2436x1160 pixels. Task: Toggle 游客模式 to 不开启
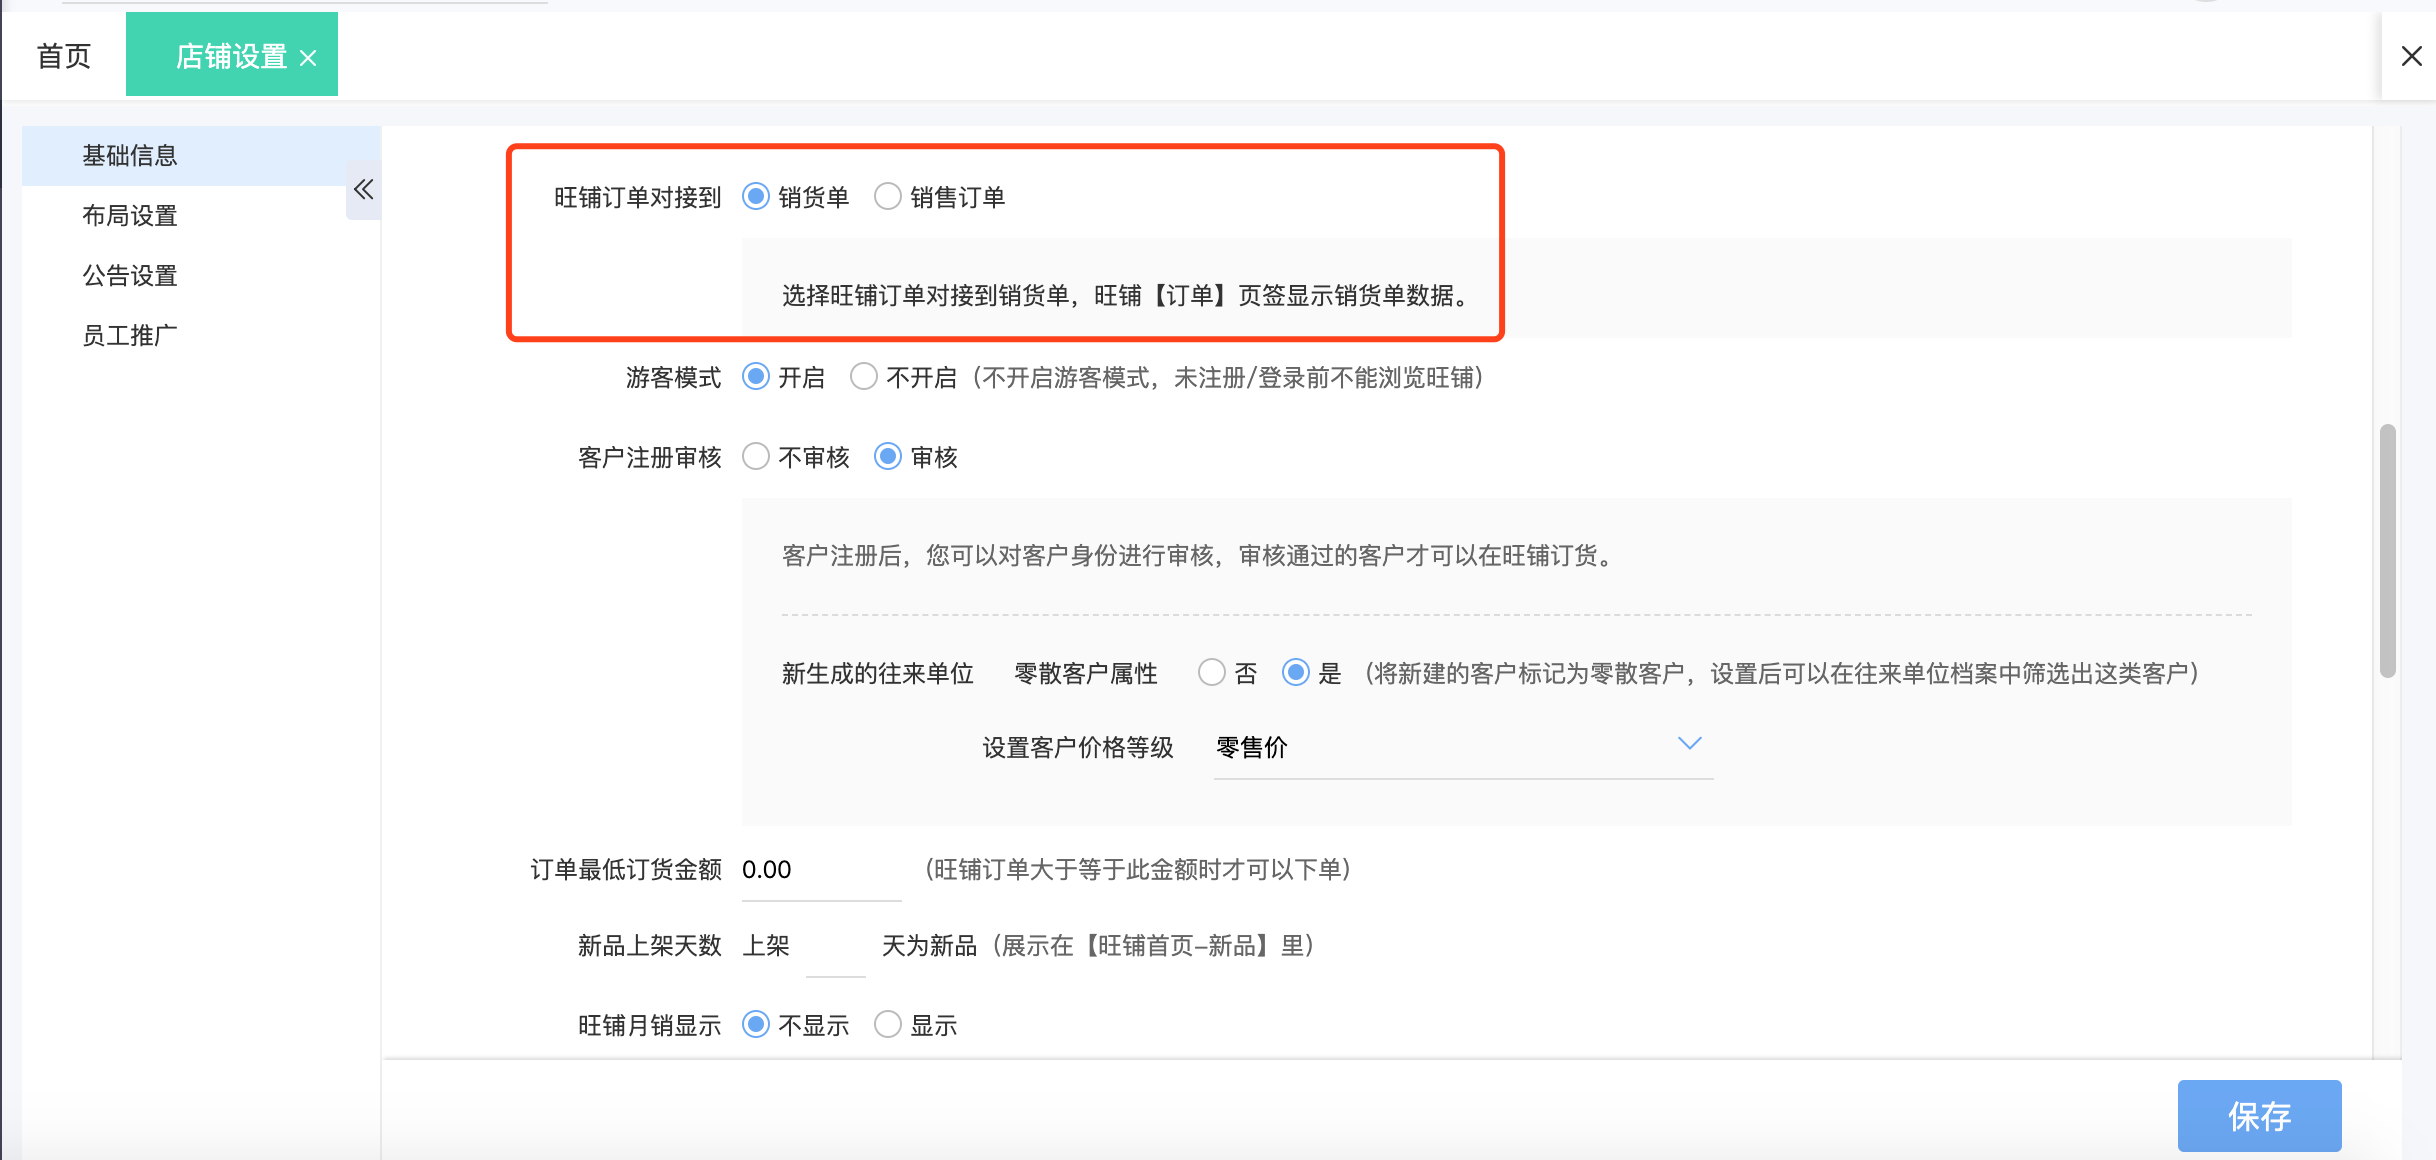tap(864, 376)
